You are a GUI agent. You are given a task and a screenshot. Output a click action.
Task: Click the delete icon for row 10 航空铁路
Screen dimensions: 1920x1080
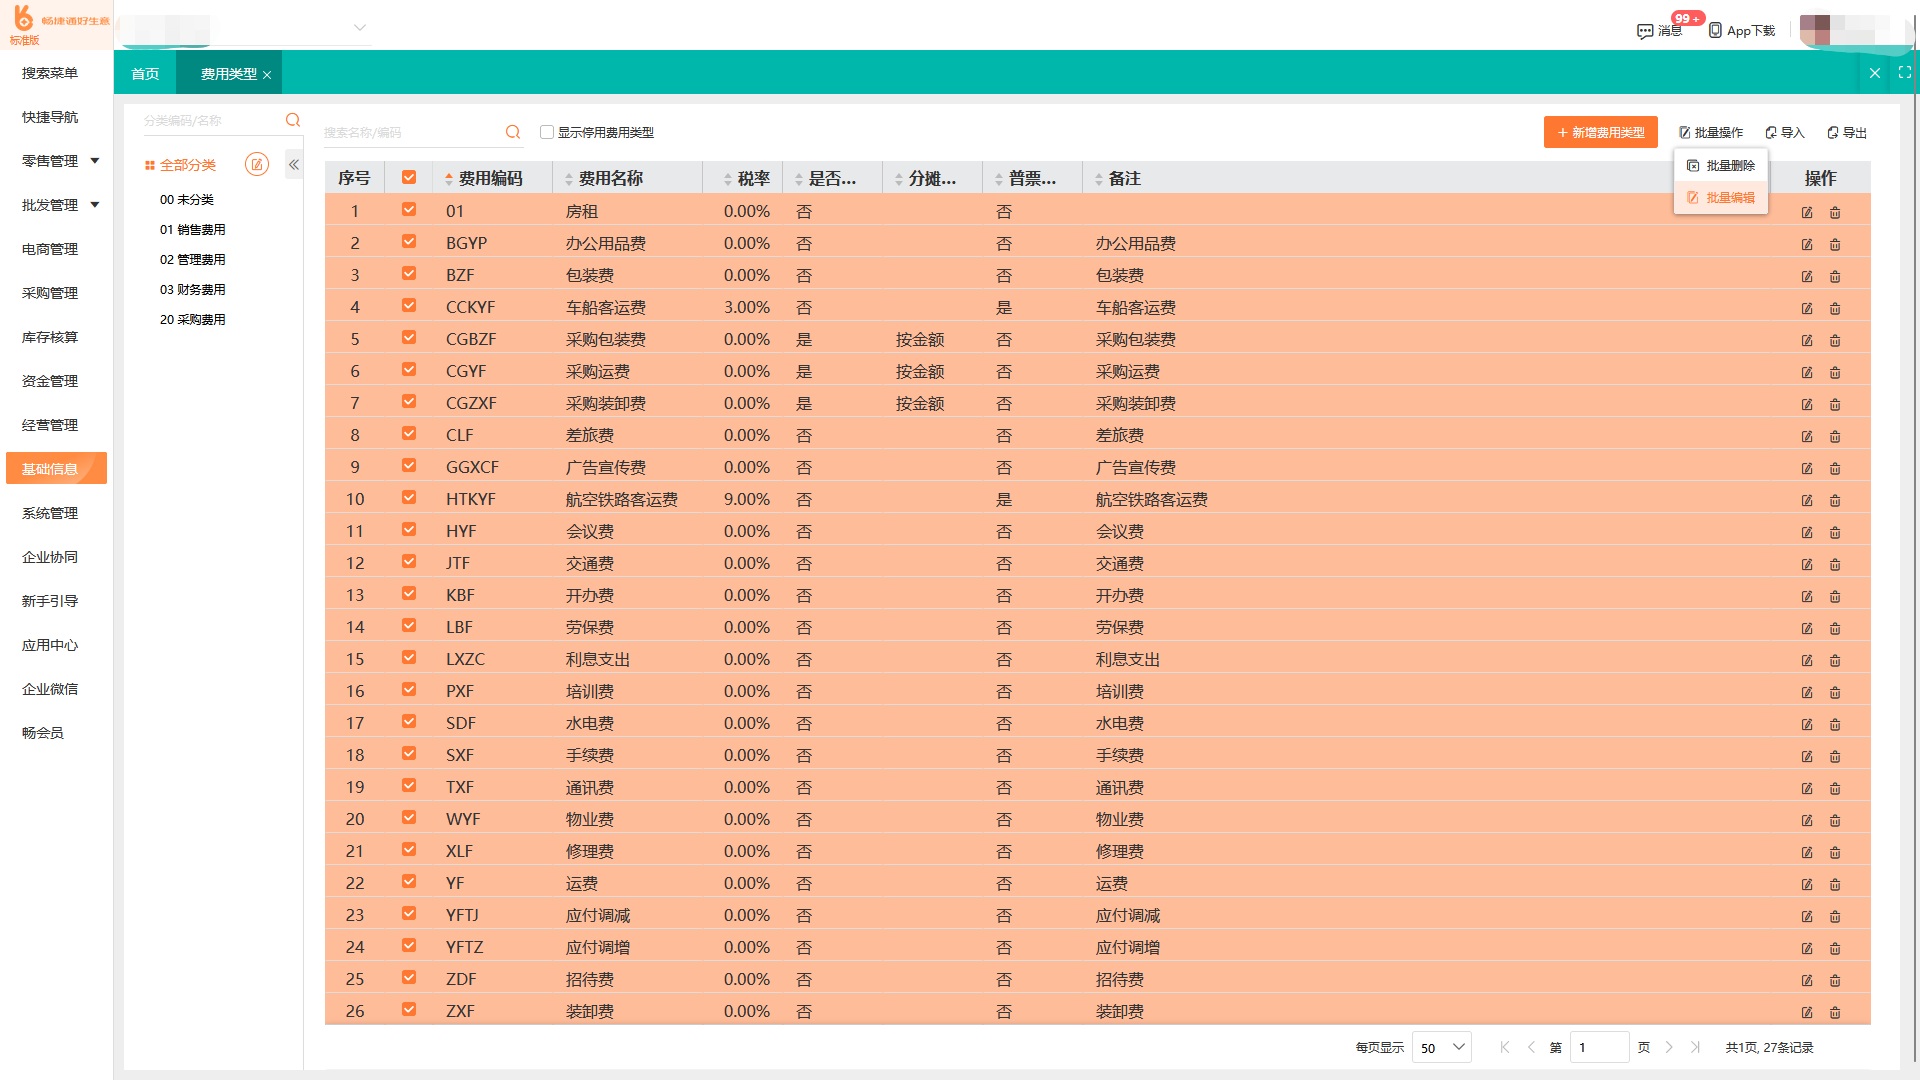[1836, 498]
